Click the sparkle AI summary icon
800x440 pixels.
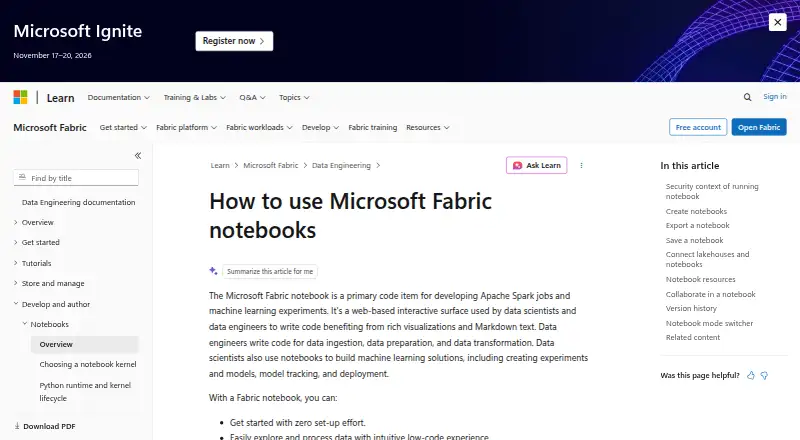tap(213, 271)
